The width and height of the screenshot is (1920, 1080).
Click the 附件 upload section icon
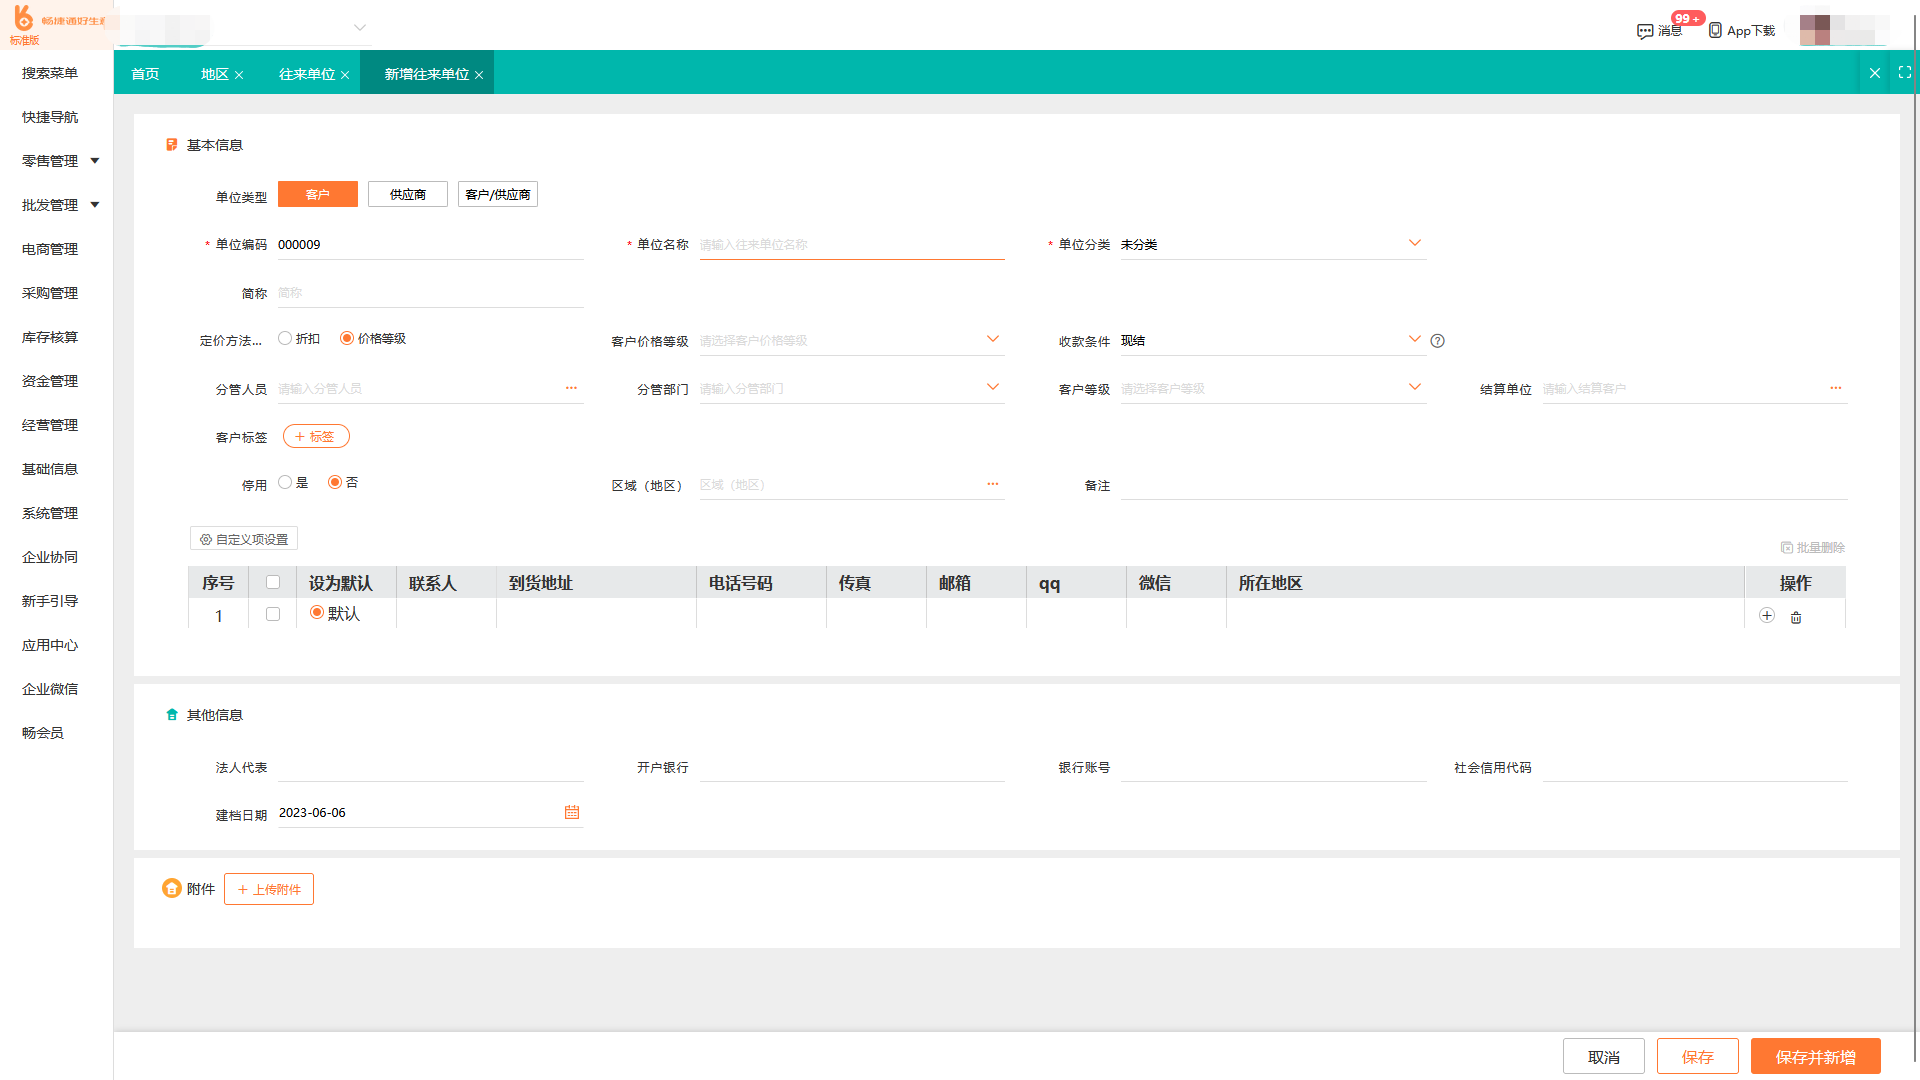[171, 889]
